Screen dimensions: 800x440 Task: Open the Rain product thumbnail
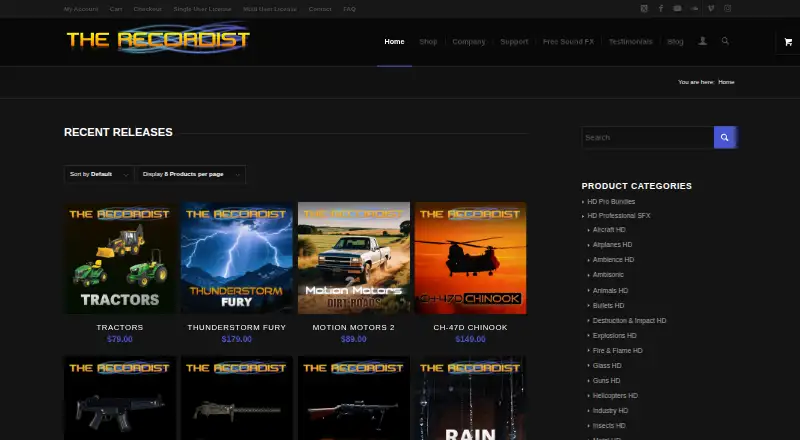[470, 398]
